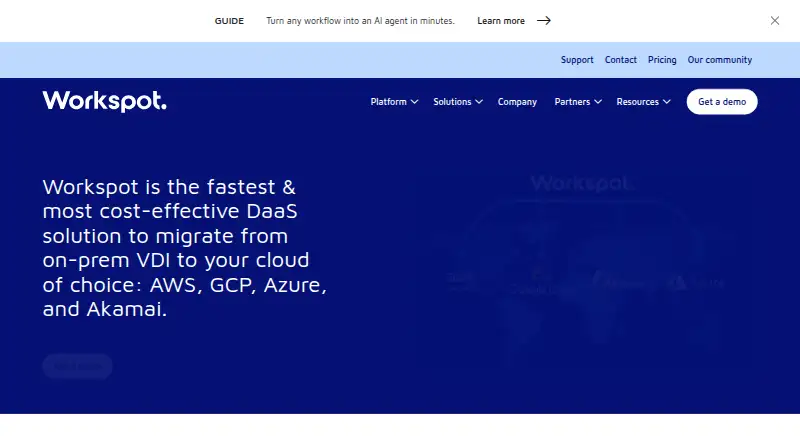
Task: Expand the Solutions menu
Action: [x=458, y=102]
